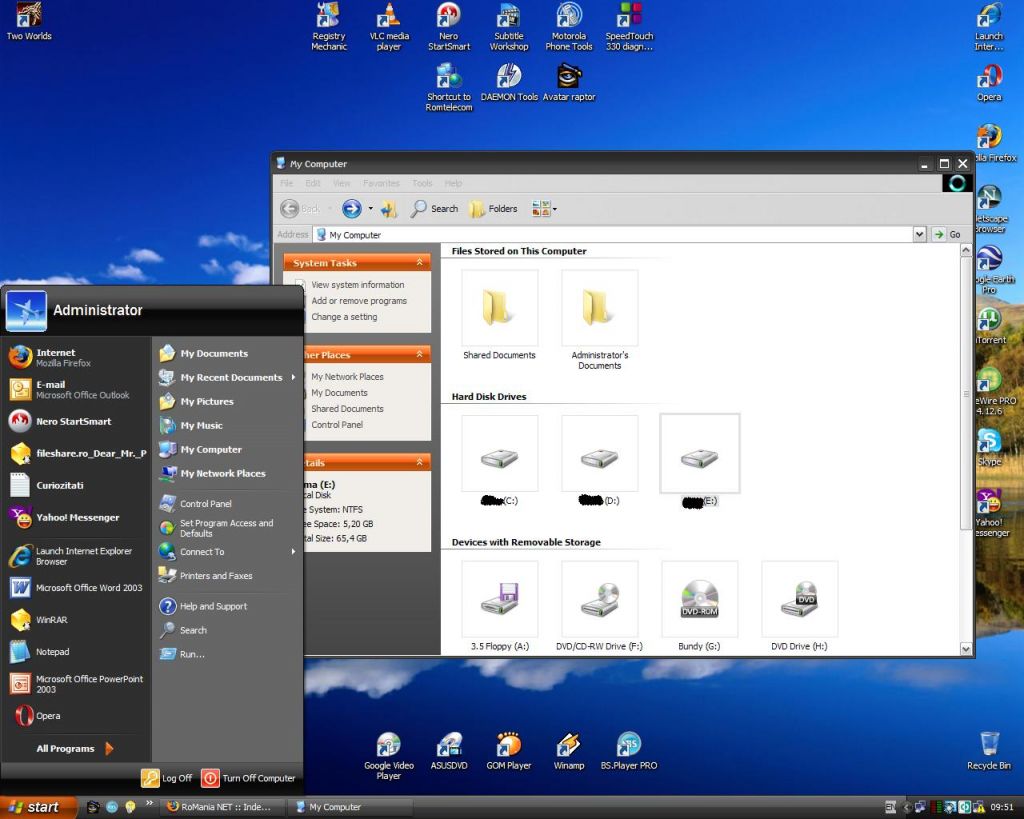Open Control Panel from the Start menu
The image size is (1024, 819).
205,504
